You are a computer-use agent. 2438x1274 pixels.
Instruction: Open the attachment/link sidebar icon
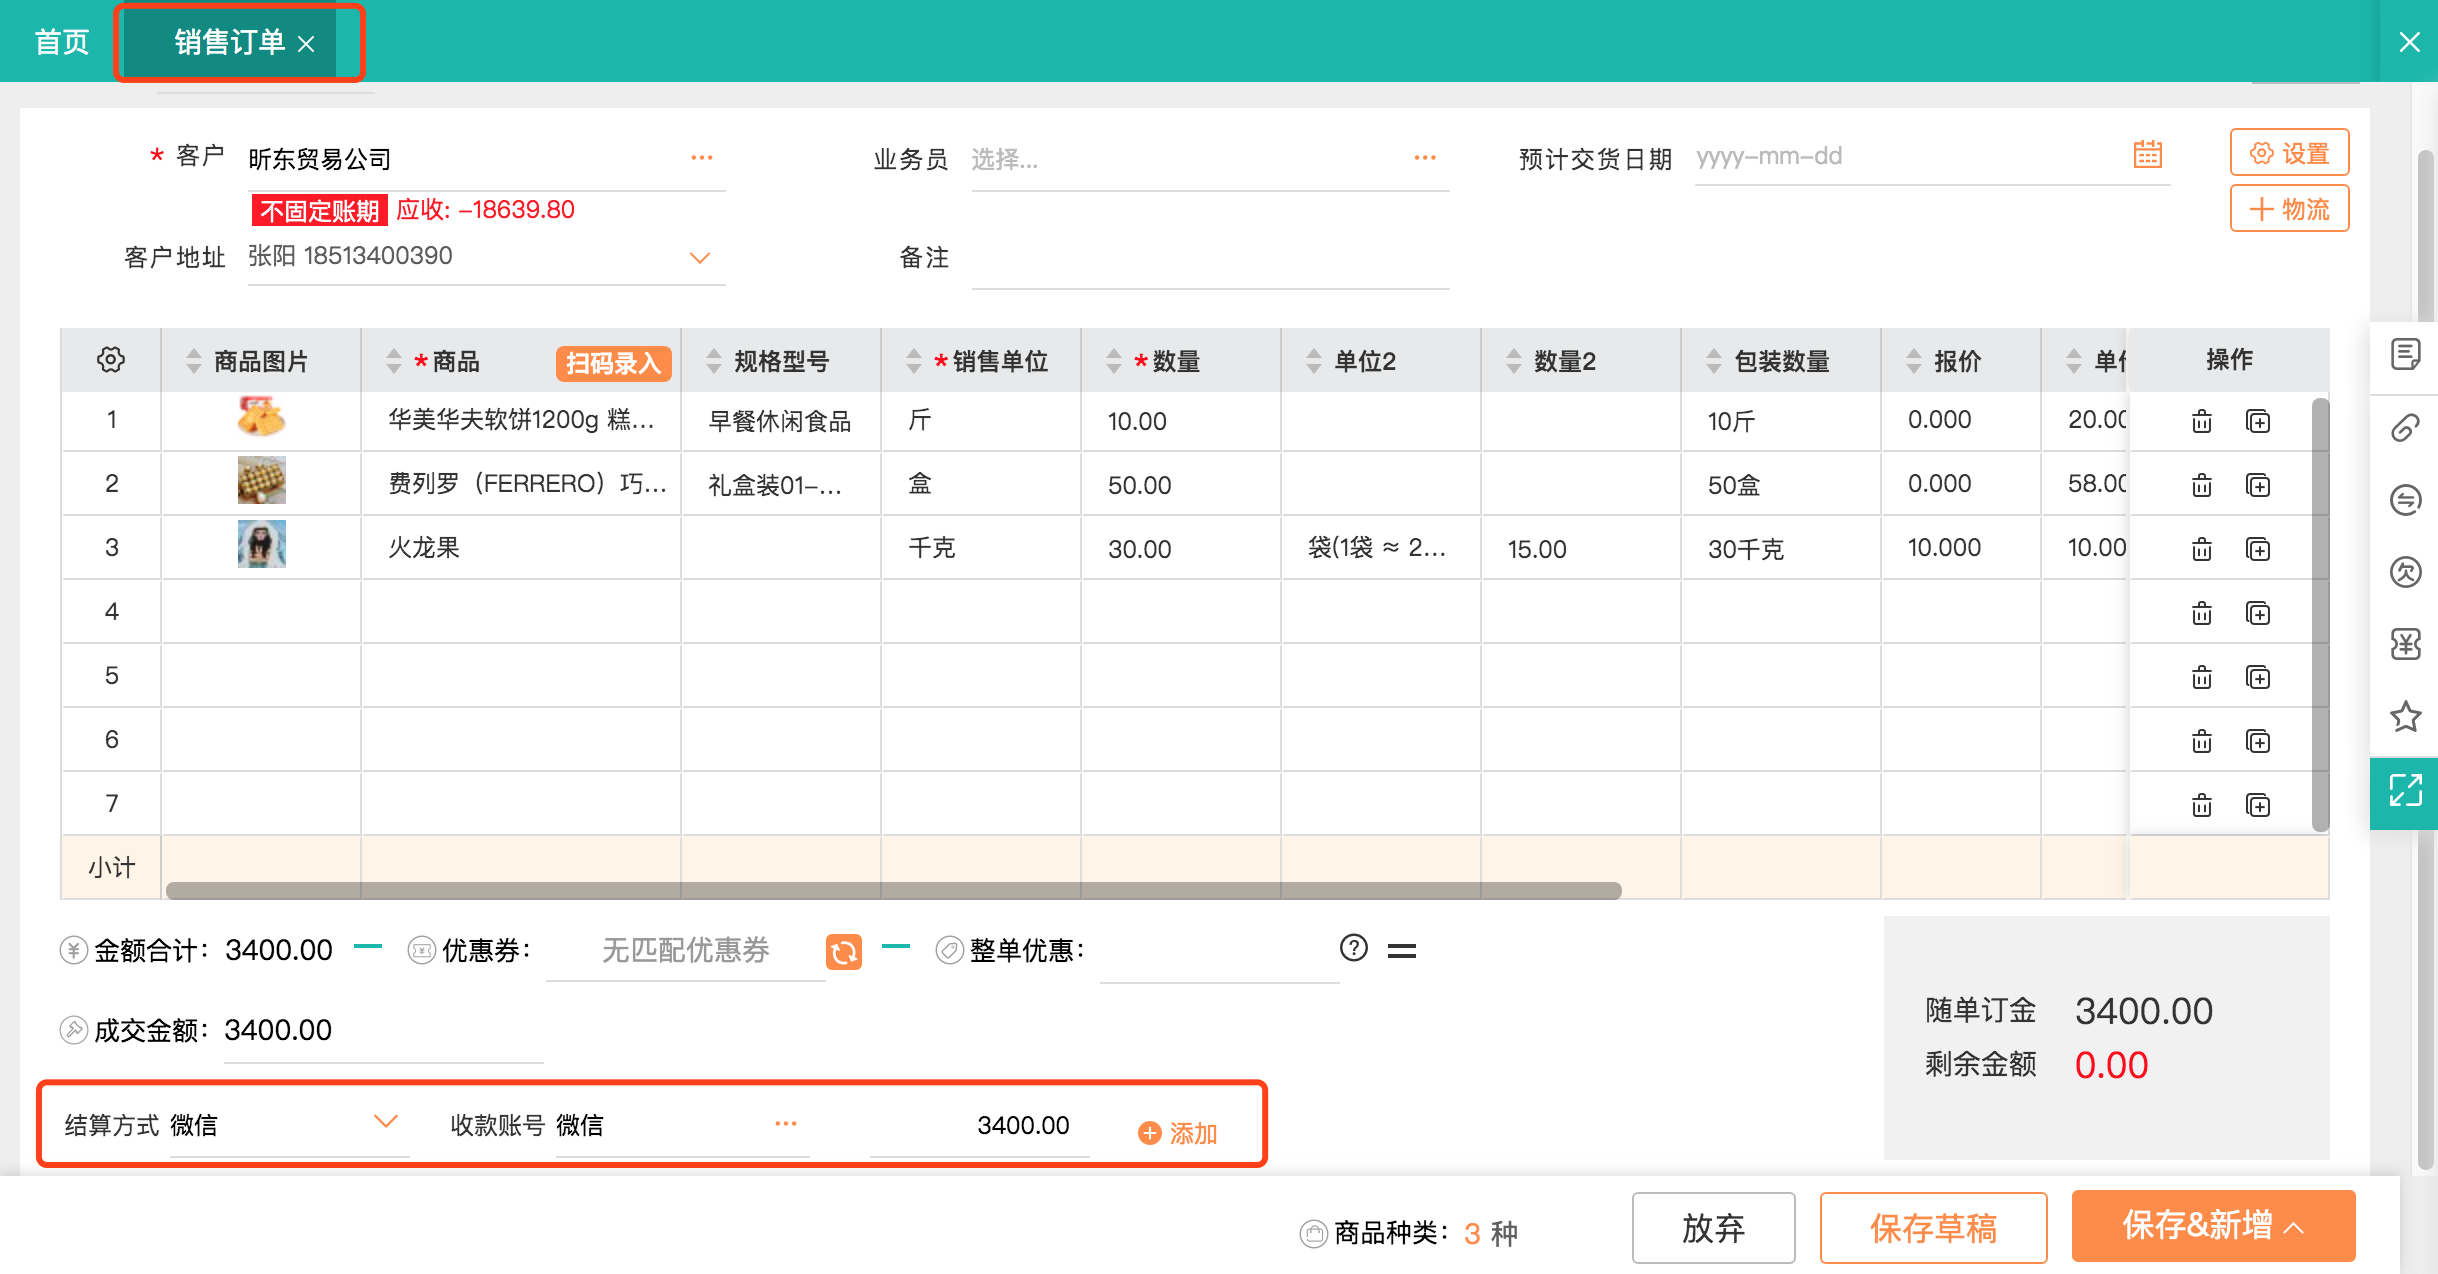point(2406,431)
